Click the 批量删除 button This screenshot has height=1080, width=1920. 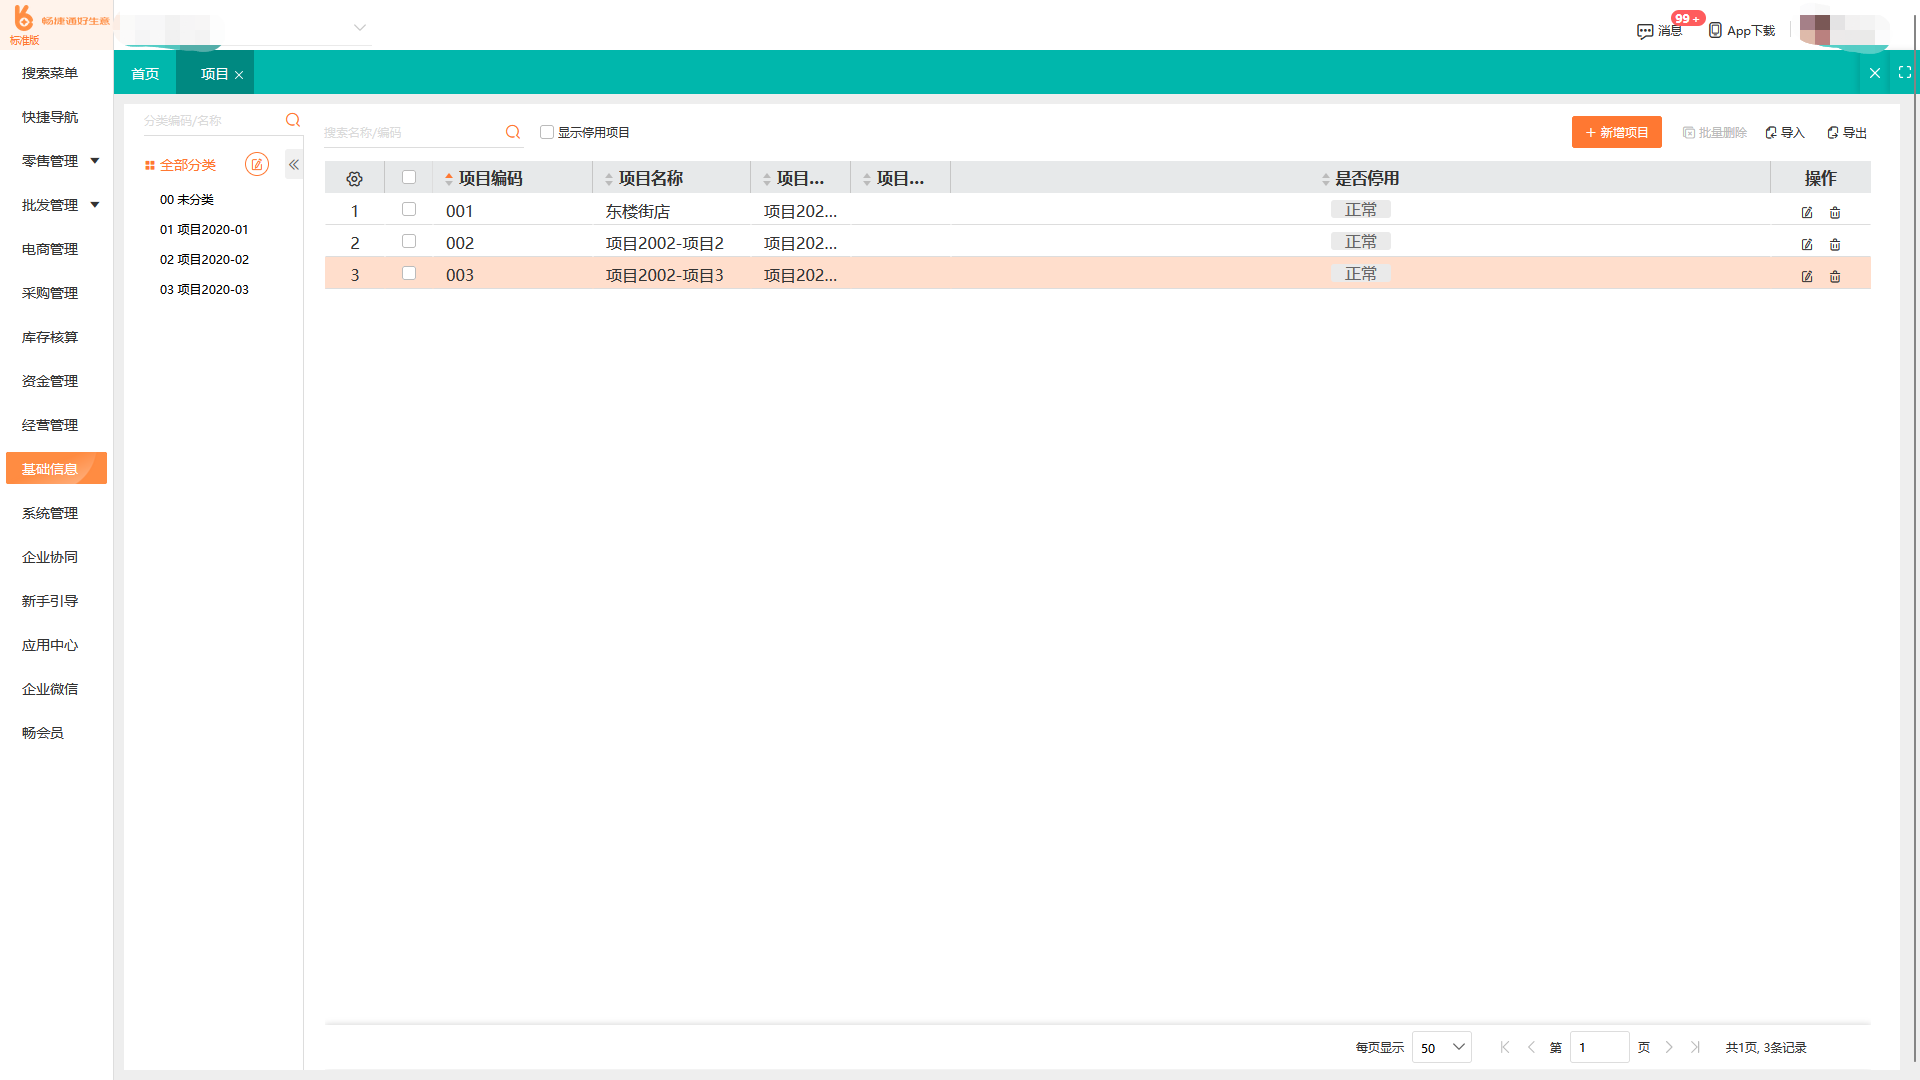(x=1712, y=132)
